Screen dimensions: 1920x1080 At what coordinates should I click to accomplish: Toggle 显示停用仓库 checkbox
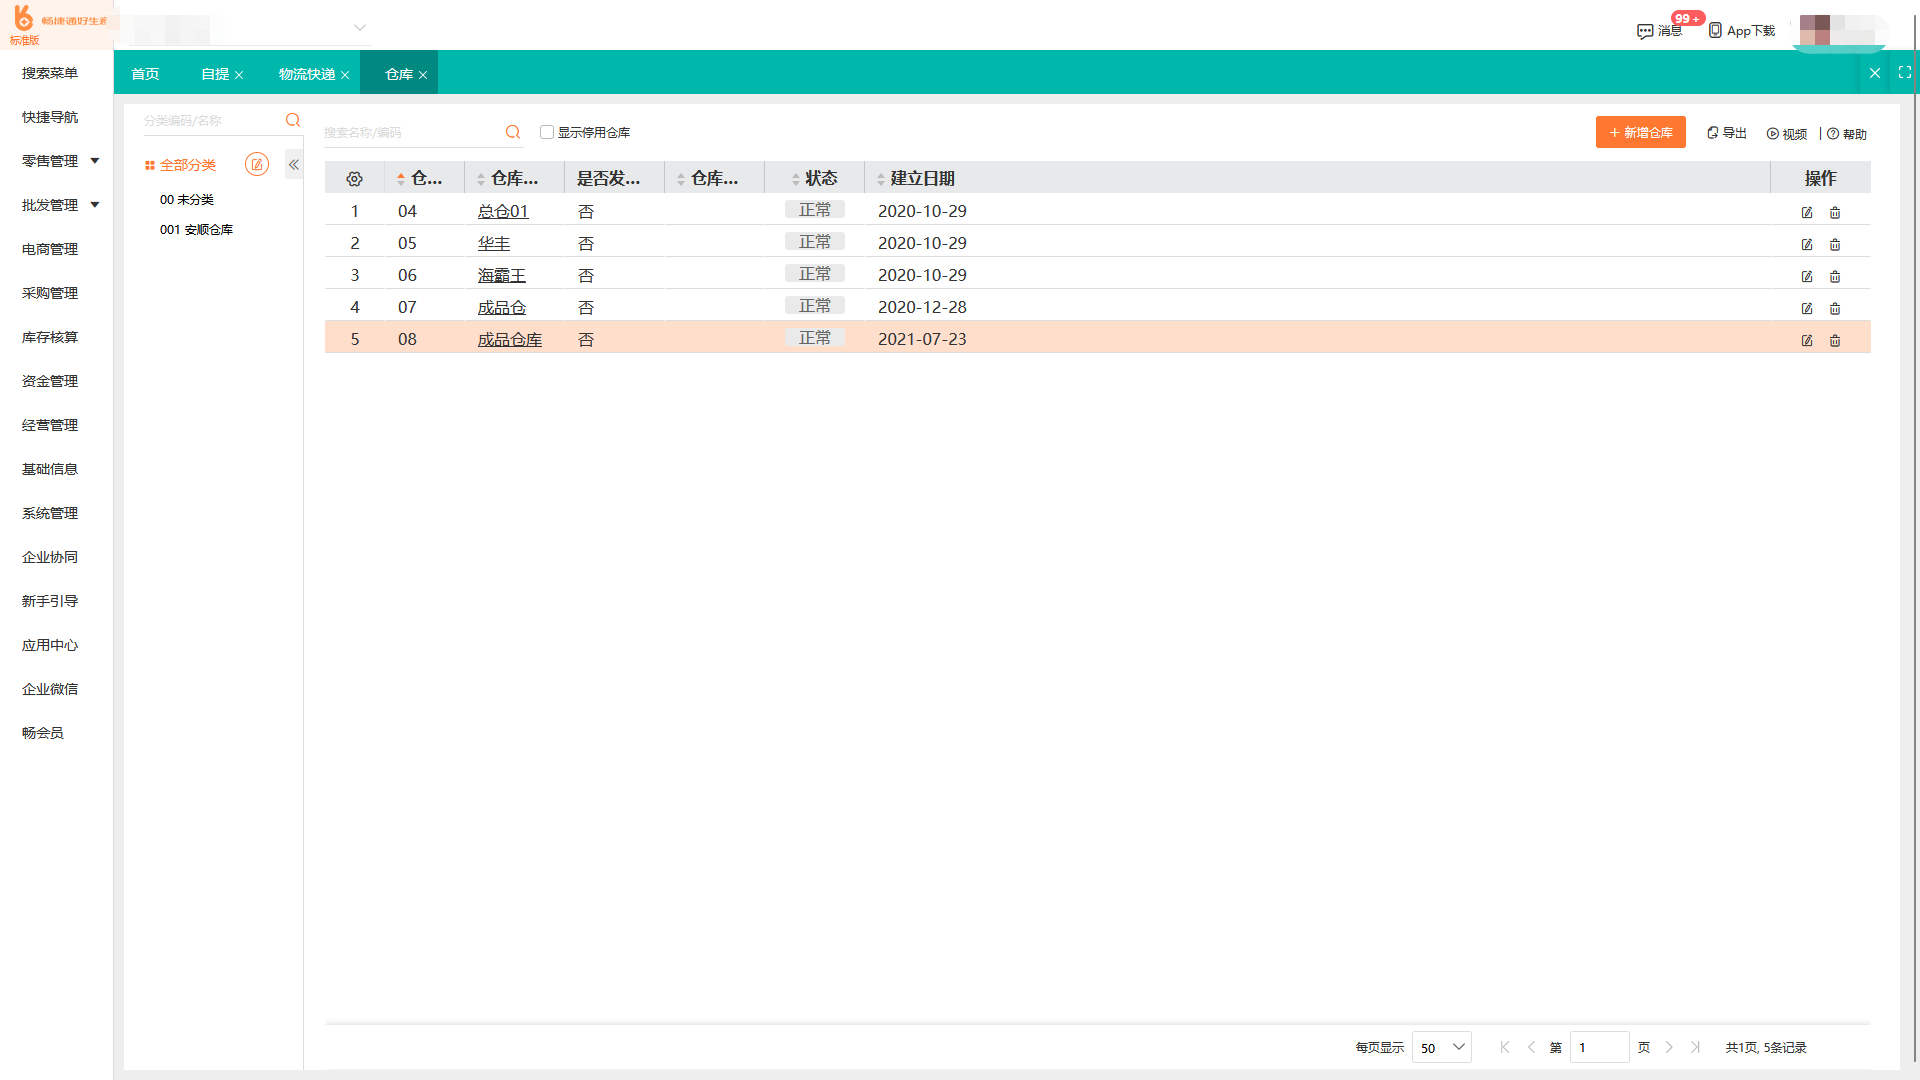pyautogui.click(x=546, y=132)
